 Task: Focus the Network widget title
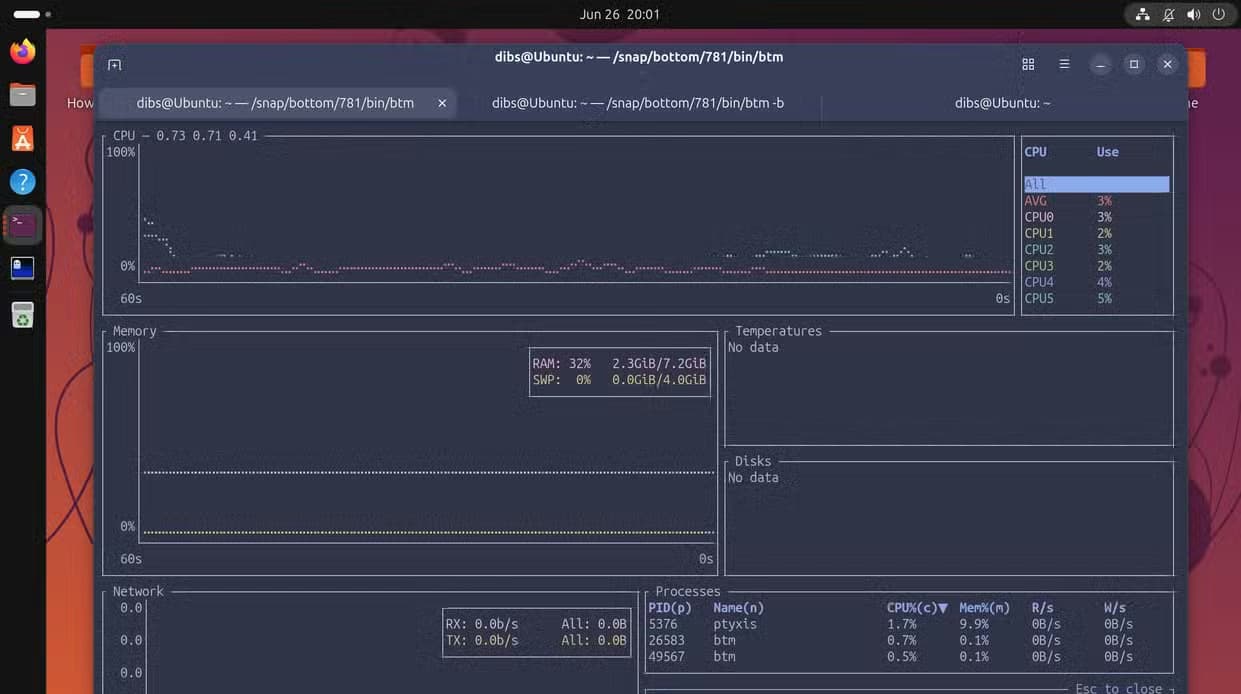coord(138,591)
